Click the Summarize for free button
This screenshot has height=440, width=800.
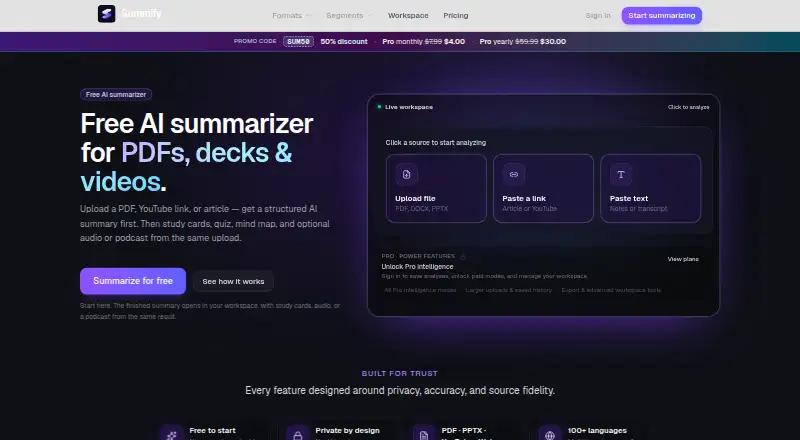coord(133,281)
